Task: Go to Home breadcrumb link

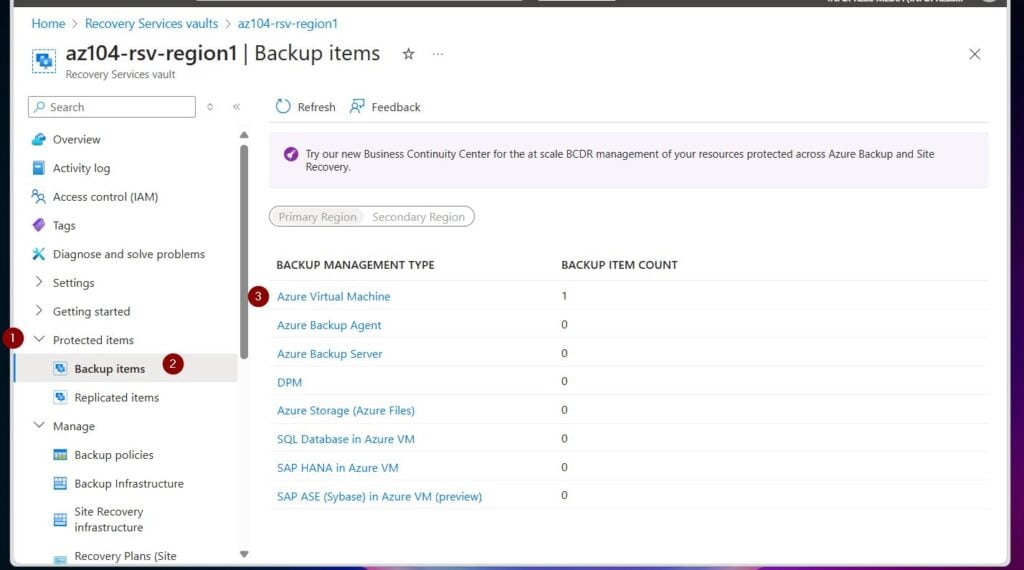Action: tap(48, 24)
